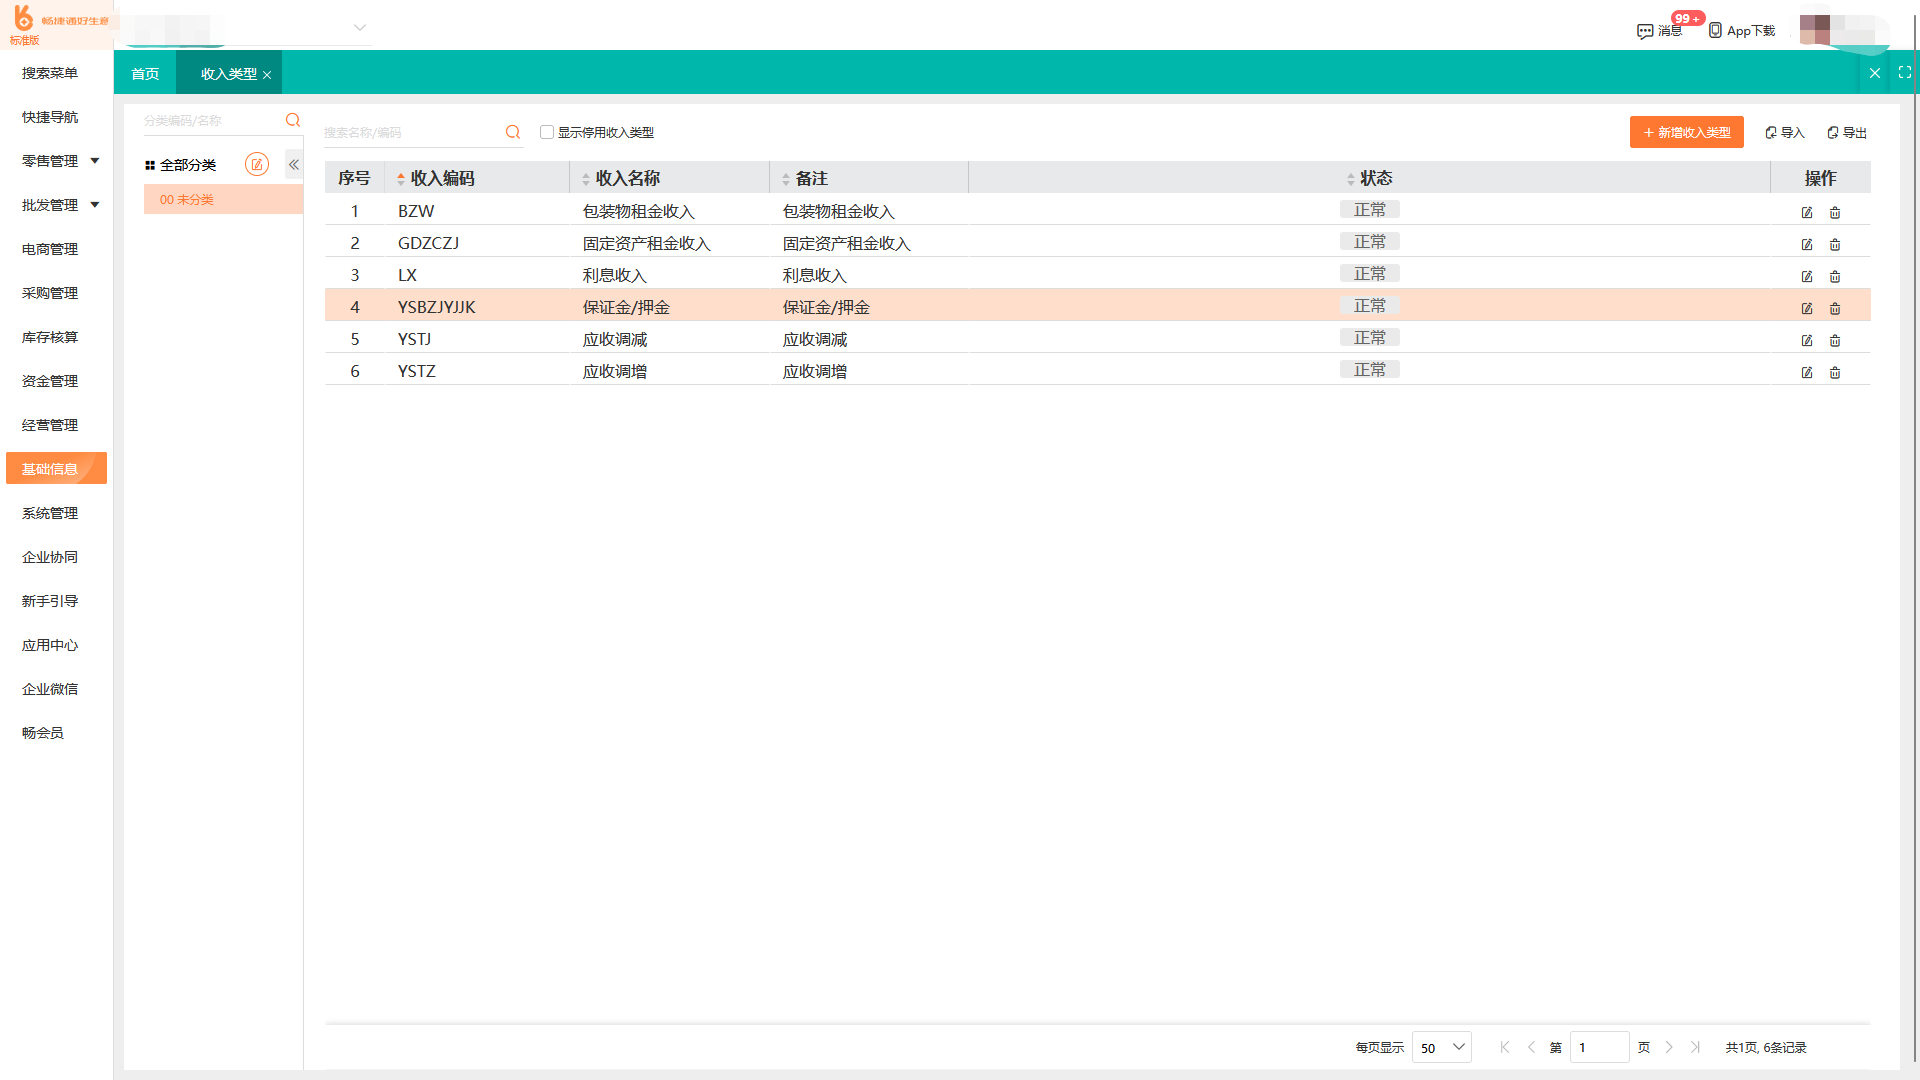Select every-page display count dropdown
1920x1080 pixels.
1439,1047
